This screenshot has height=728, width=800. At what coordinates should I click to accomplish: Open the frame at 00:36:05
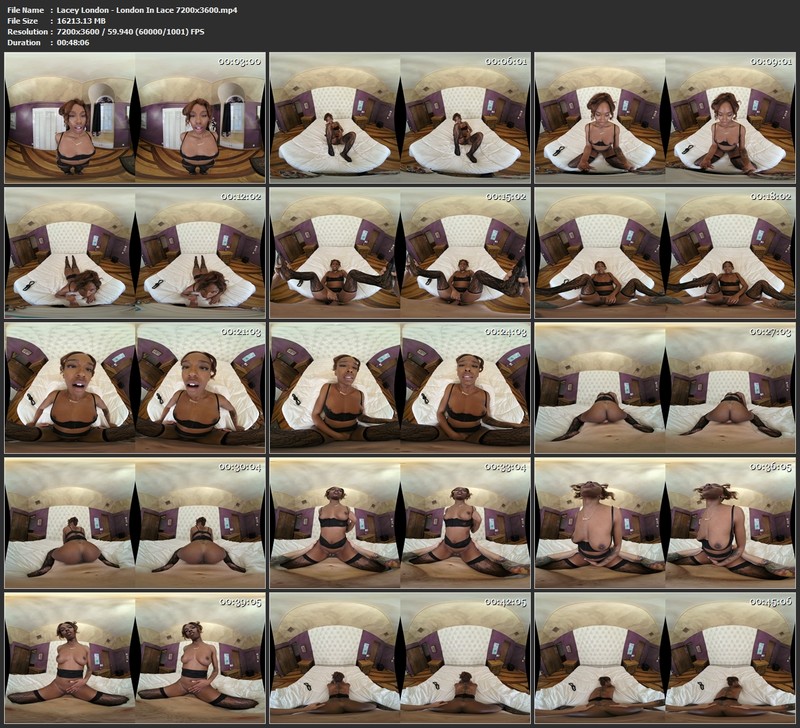tap(665, 522)
